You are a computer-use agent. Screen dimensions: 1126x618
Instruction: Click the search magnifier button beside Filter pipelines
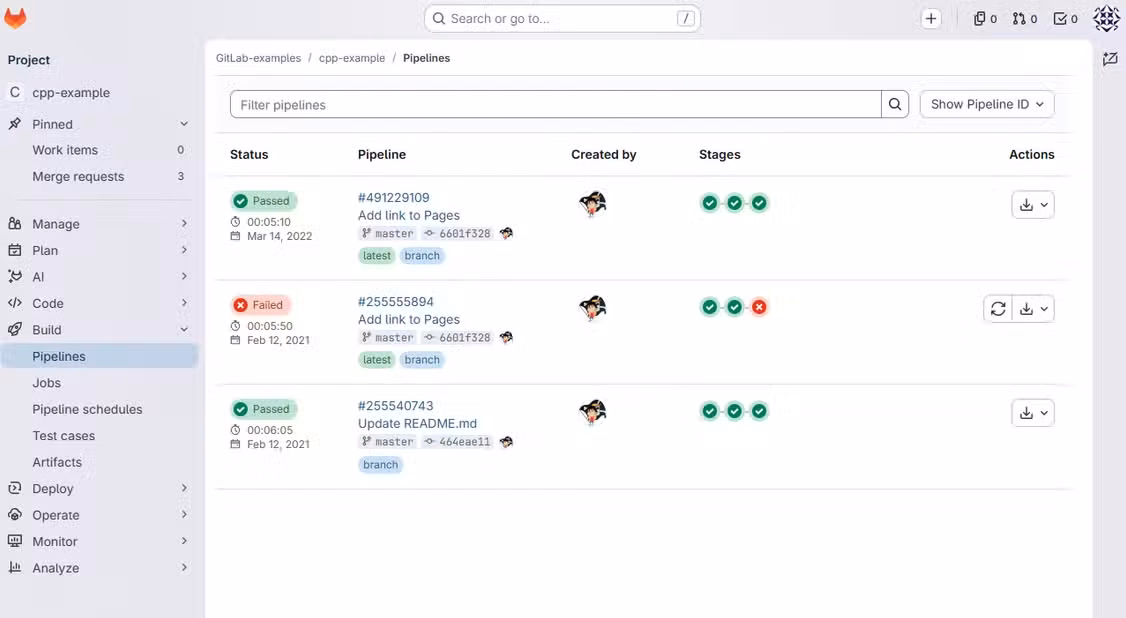895,104
